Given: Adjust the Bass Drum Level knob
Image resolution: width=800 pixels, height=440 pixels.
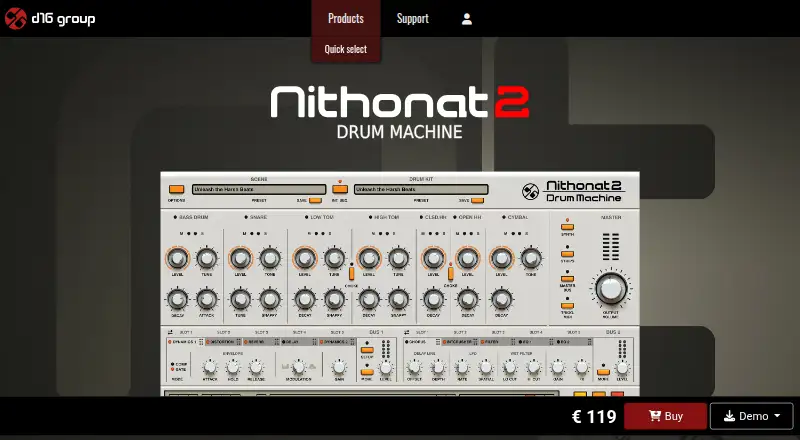Looking at the screenshot, I should click(177, 259).
